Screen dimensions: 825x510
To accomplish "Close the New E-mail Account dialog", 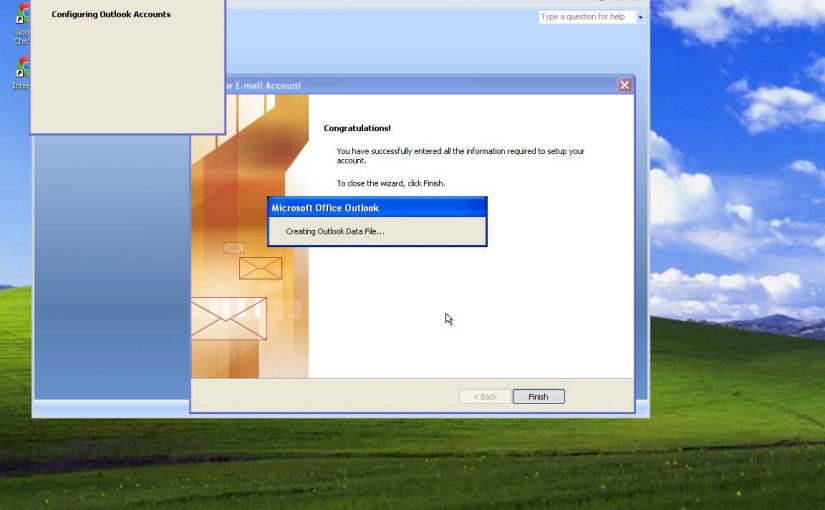I will click(624, 85).
